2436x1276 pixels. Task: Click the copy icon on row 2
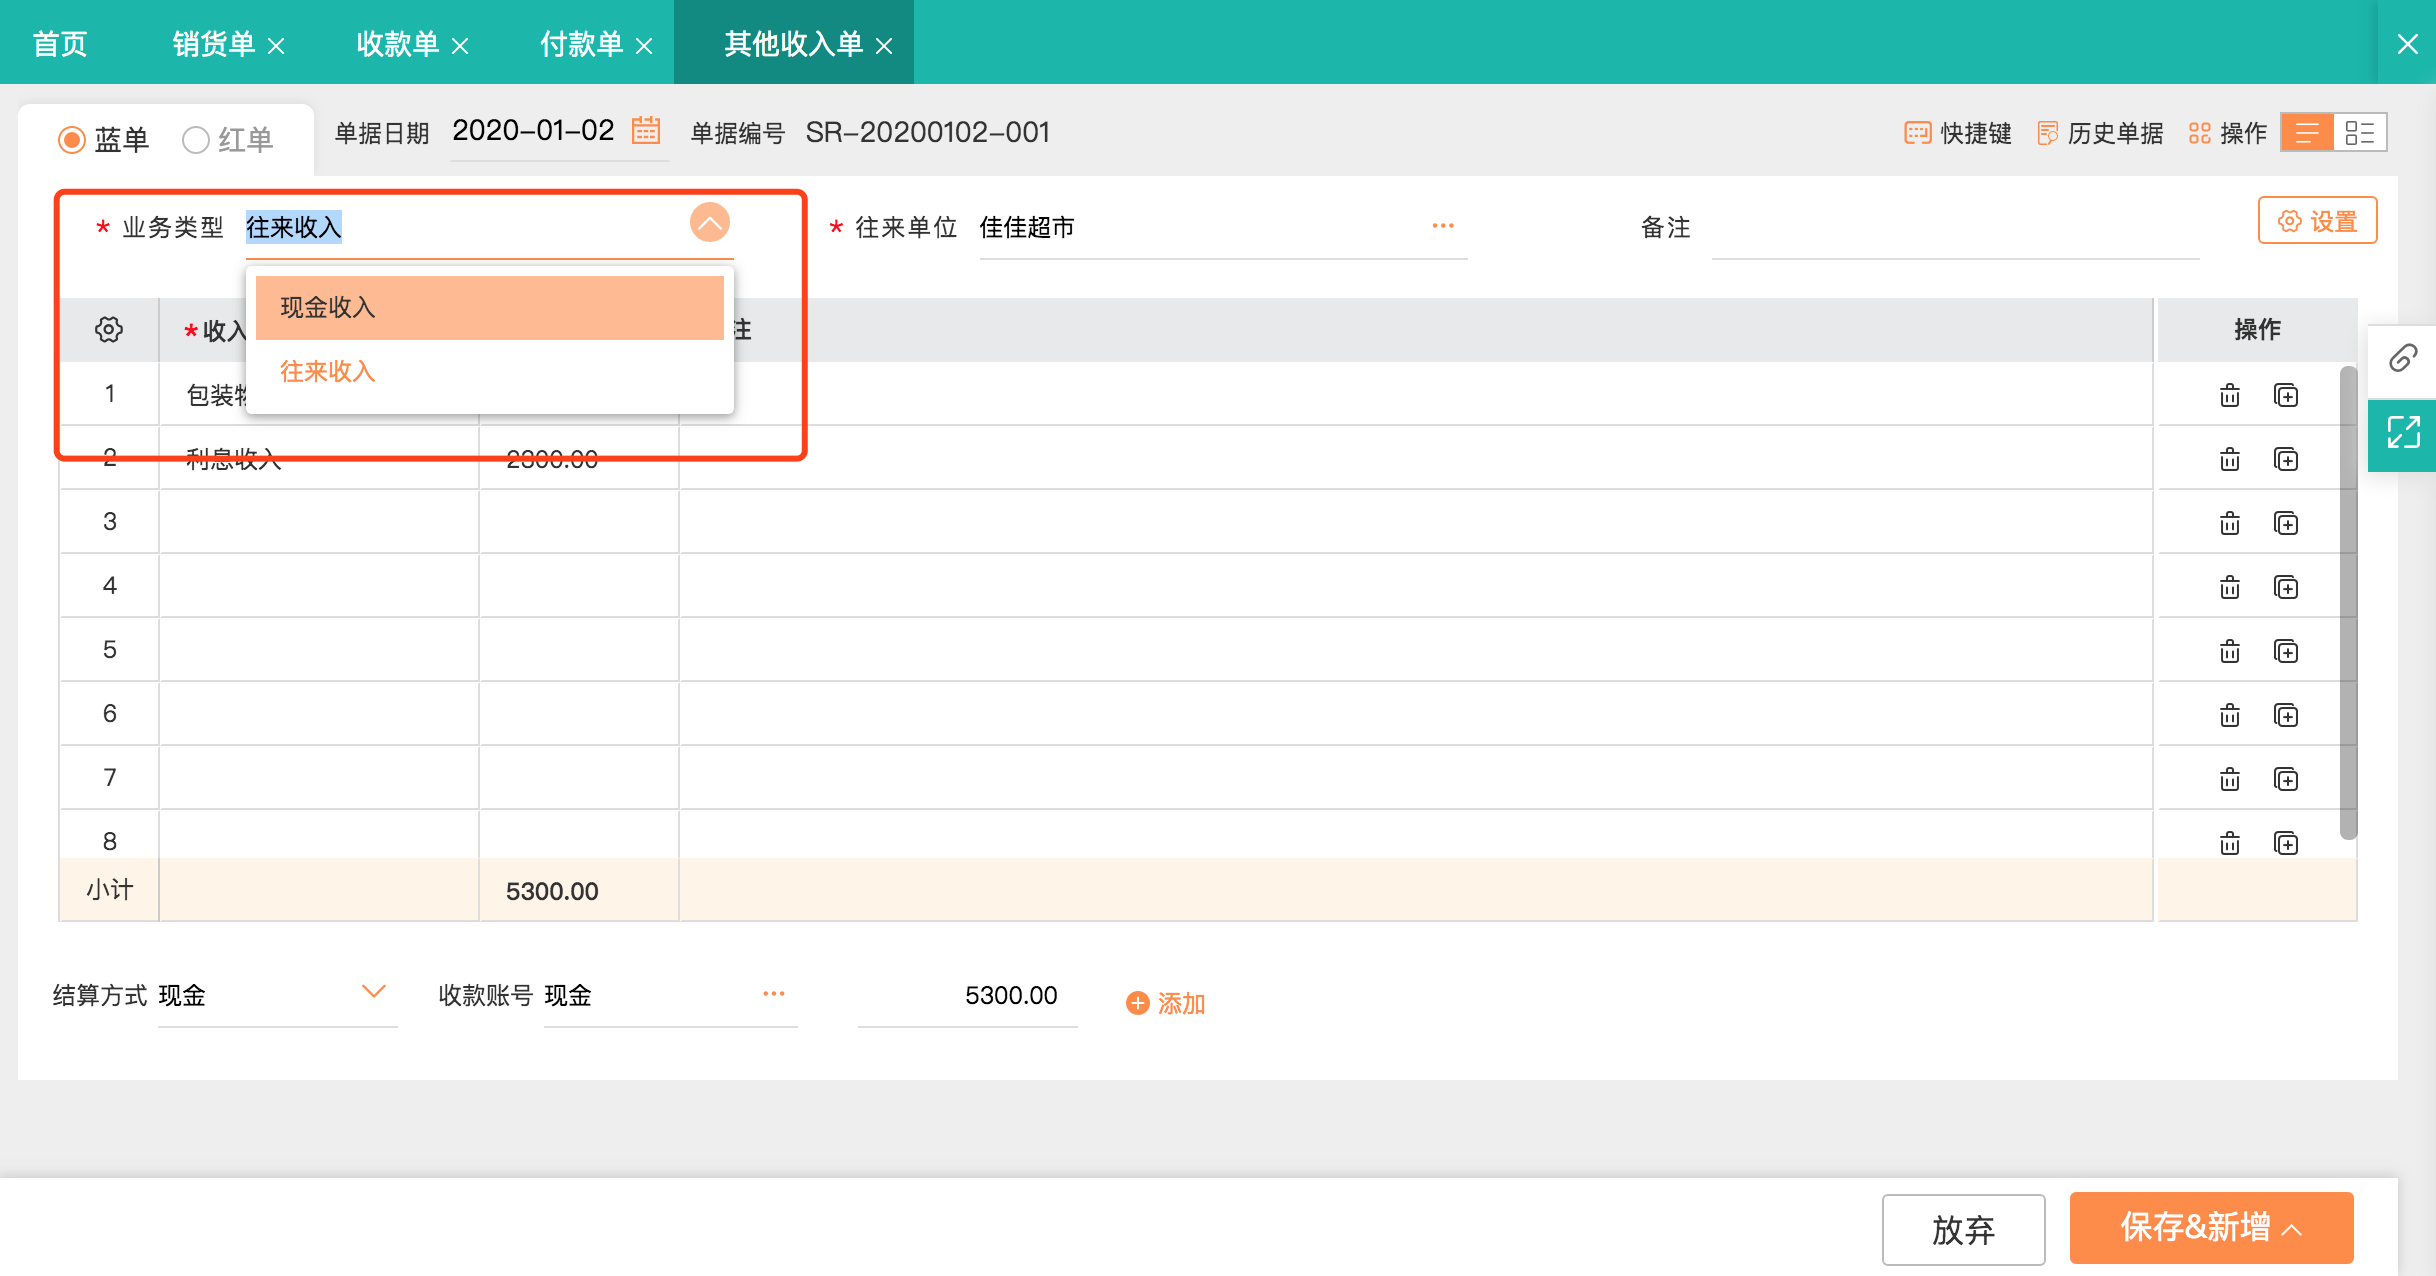coord(2286,458)
